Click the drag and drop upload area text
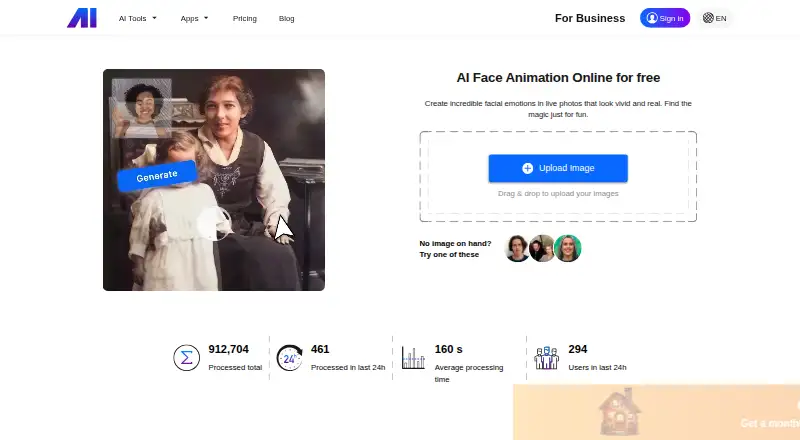 558,193
